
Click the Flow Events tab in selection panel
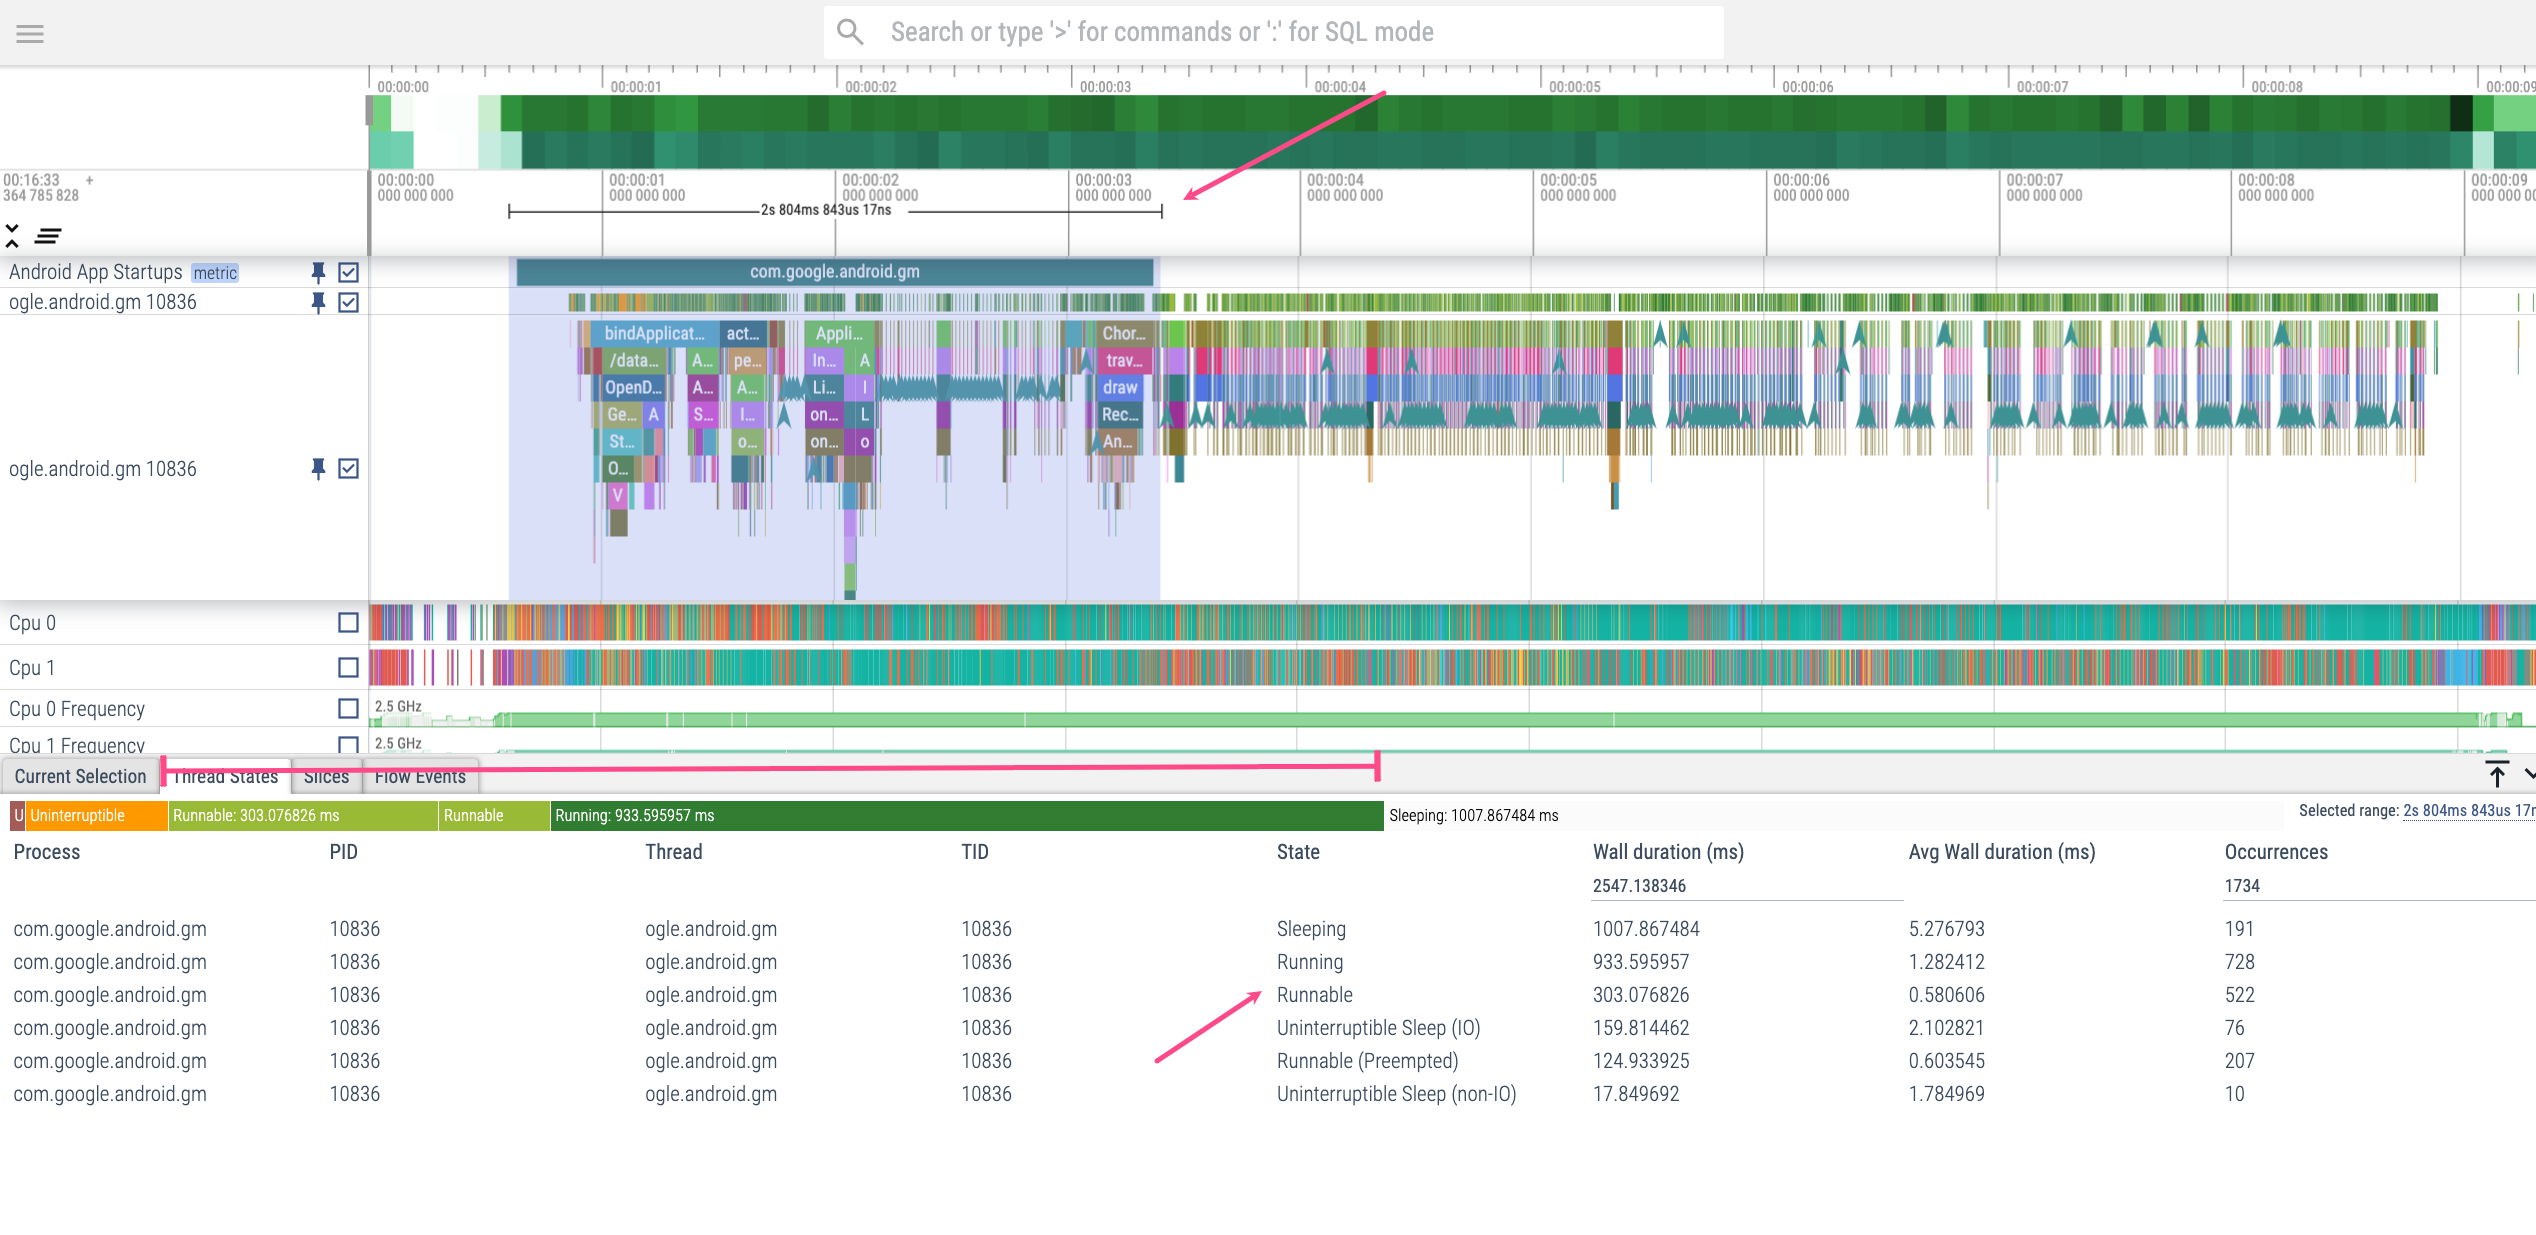(x=419, y=776)
